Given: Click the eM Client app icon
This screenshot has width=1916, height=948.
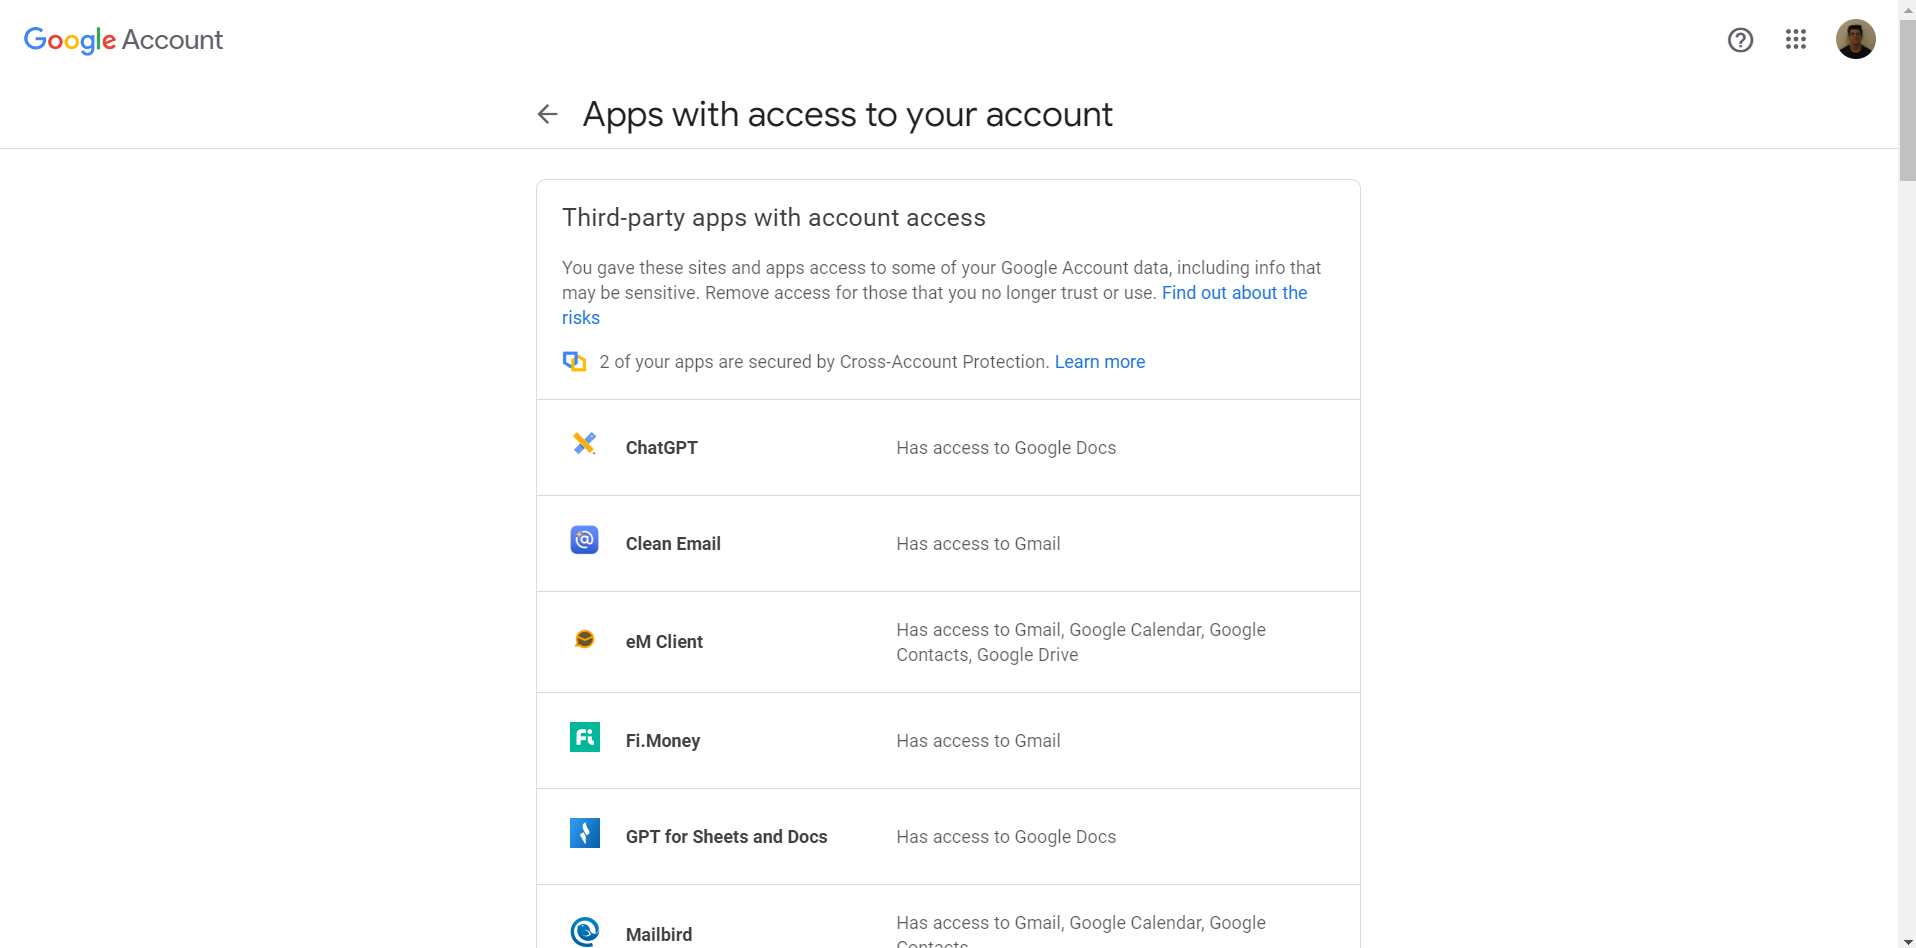Looking at the screenshot, I should click(x=584, y=638).
